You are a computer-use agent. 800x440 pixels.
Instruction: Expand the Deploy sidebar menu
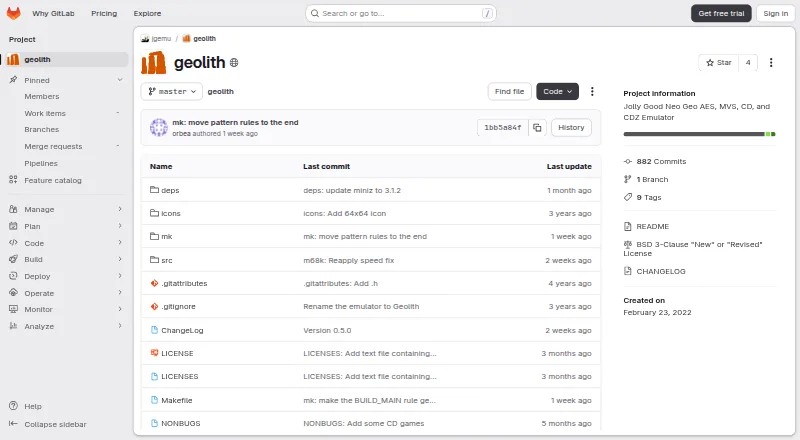120,276
